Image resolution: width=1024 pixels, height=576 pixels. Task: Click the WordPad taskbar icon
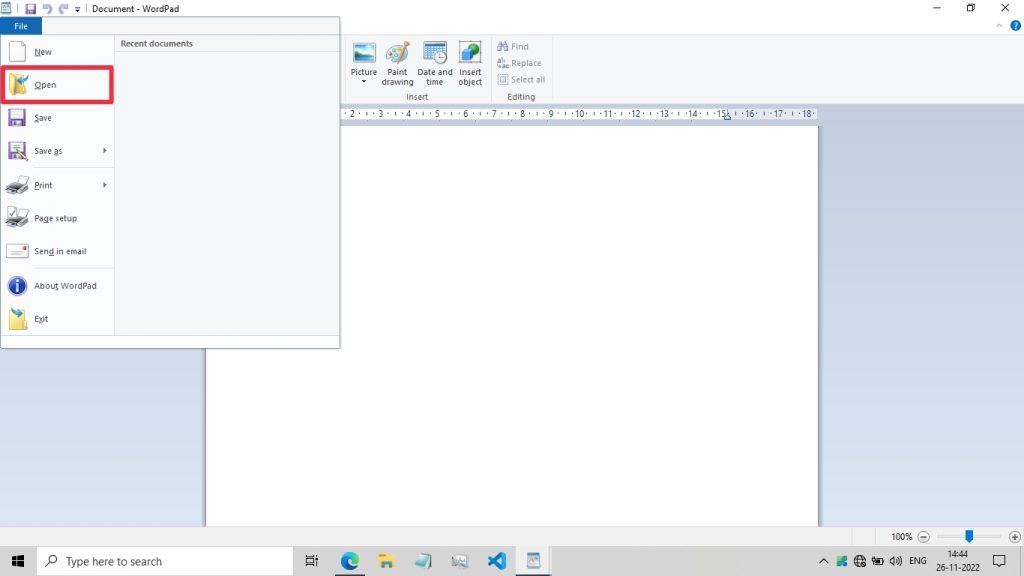click(x=534, y=561)
